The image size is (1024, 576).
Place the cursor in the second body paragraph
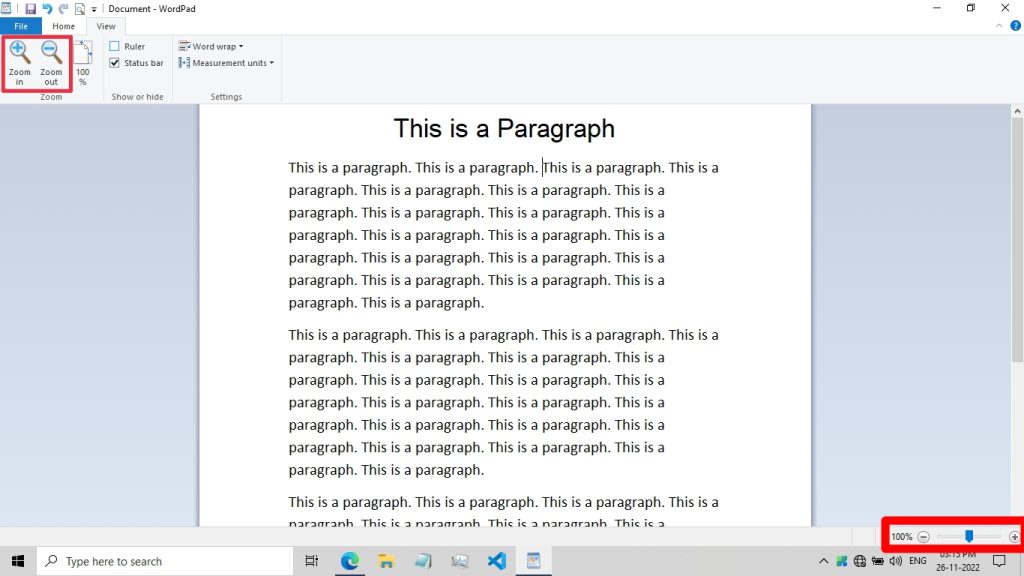(504, 402)
